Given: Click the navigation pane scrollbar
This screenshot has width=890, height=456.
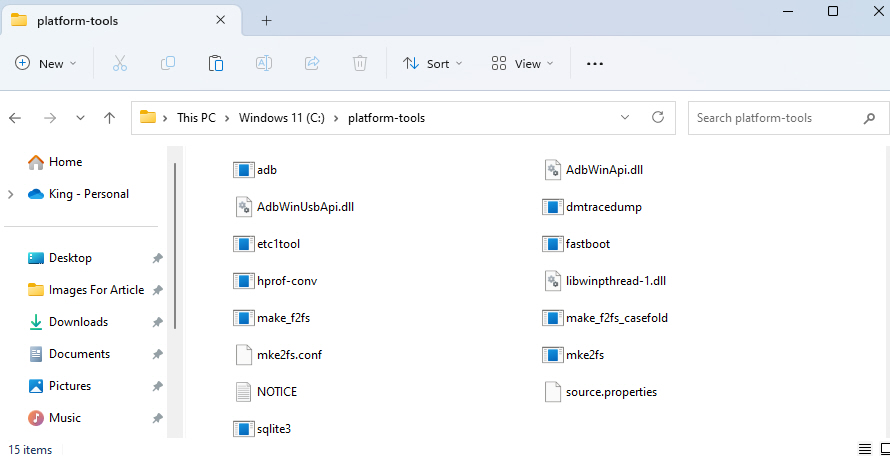Looking at the screenshot, I should (175, 245).
